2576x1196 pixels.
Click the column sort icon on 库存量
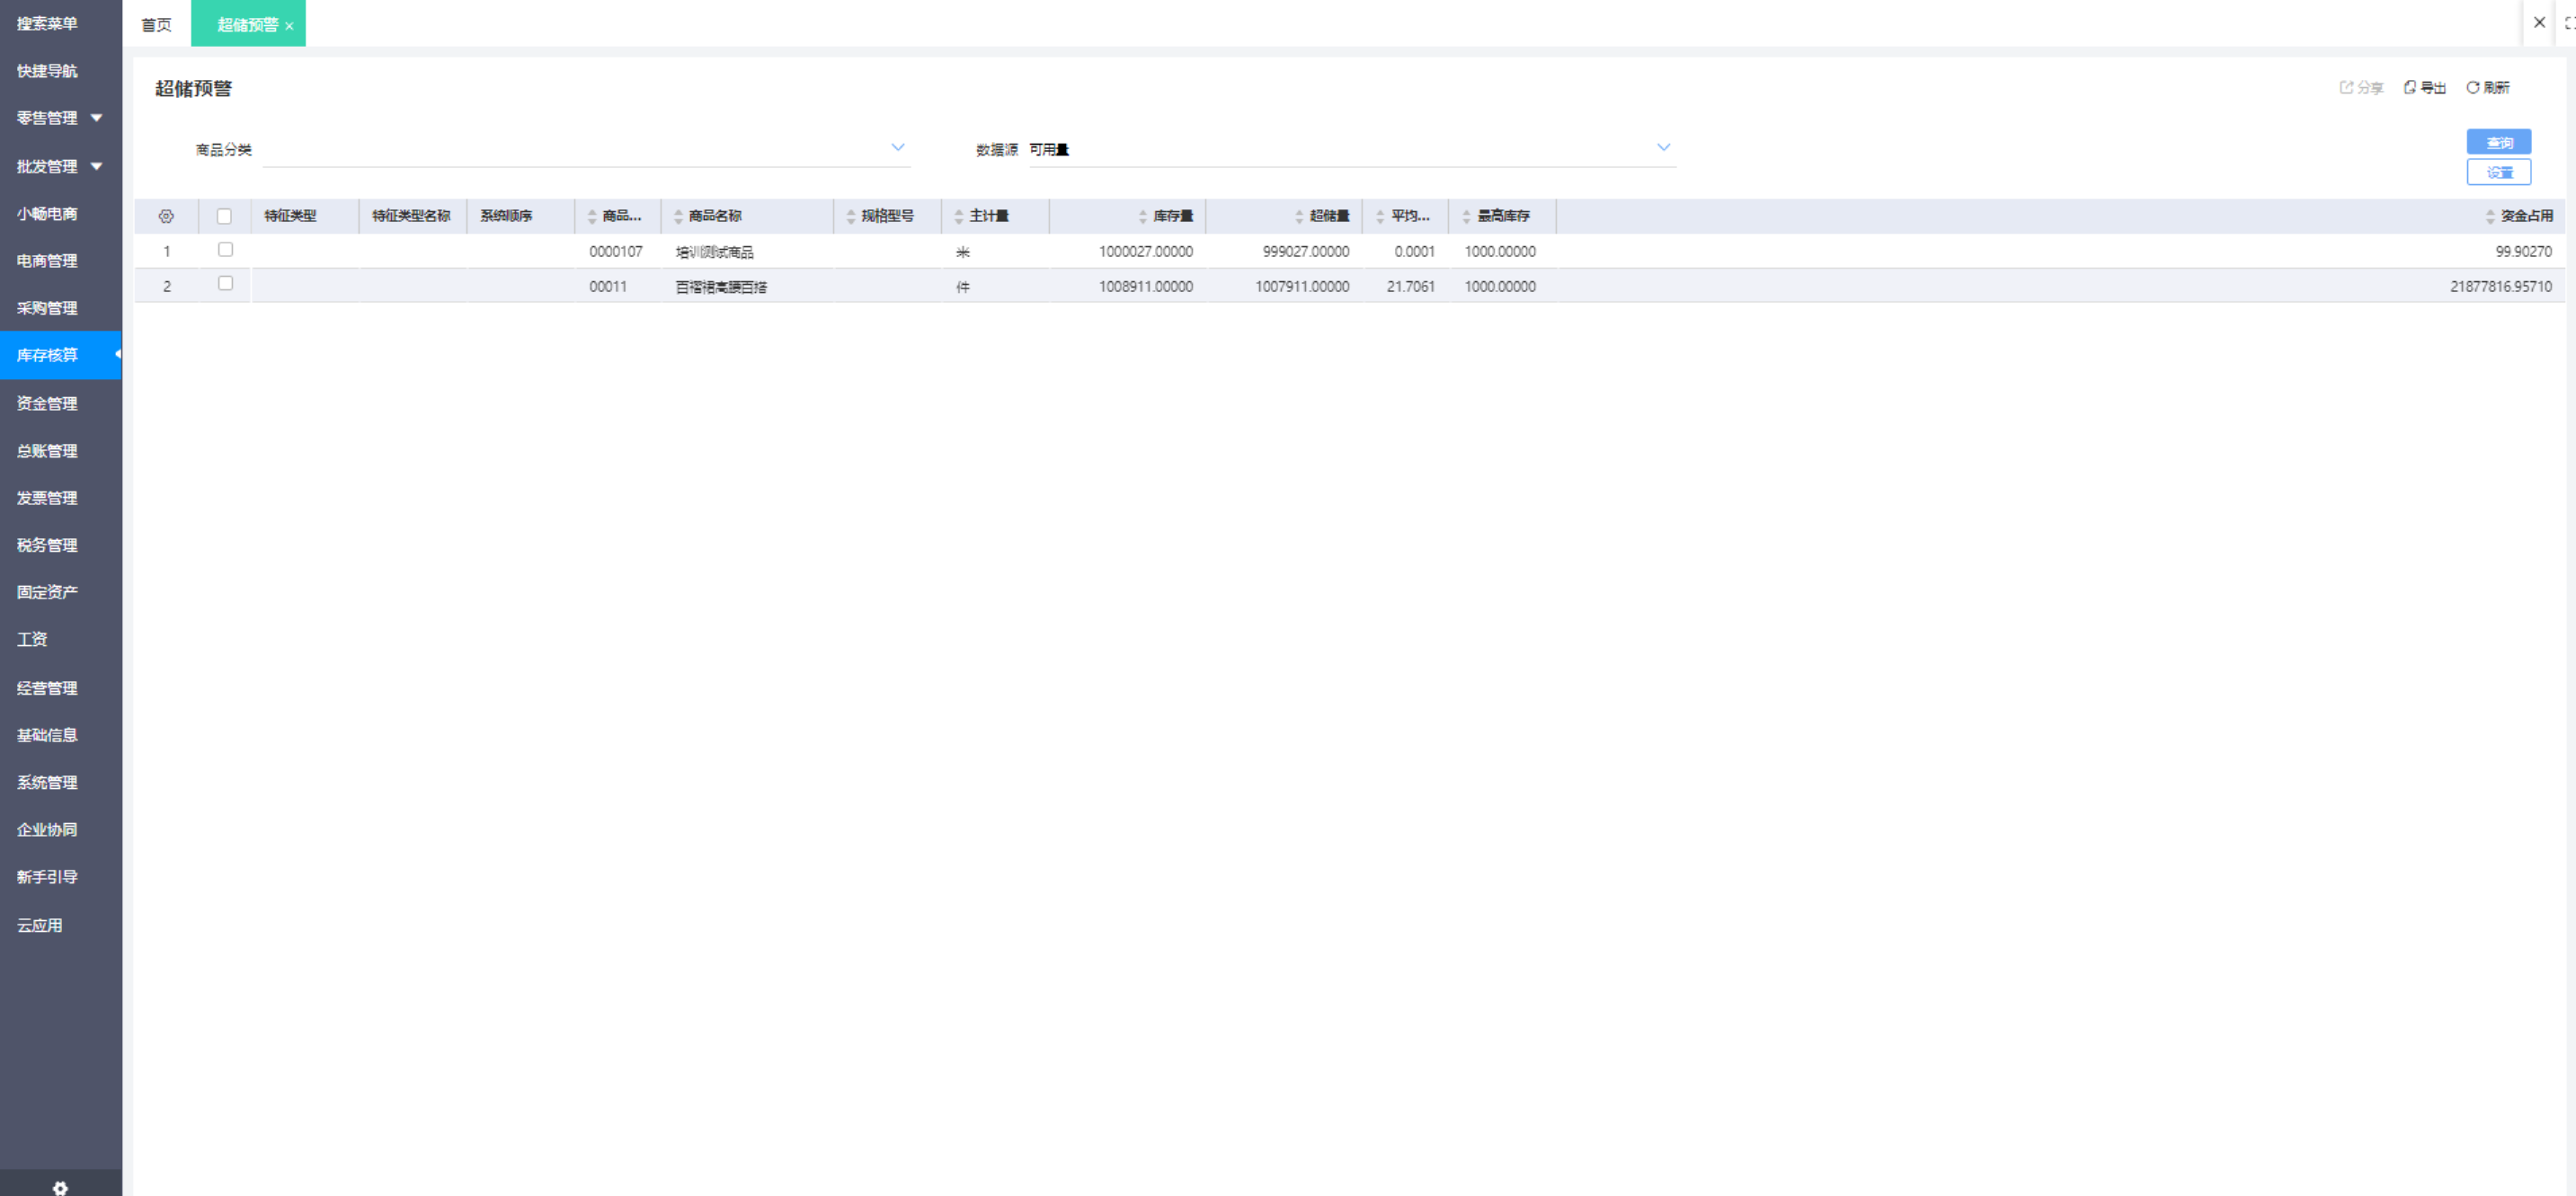coord(1147,216)
